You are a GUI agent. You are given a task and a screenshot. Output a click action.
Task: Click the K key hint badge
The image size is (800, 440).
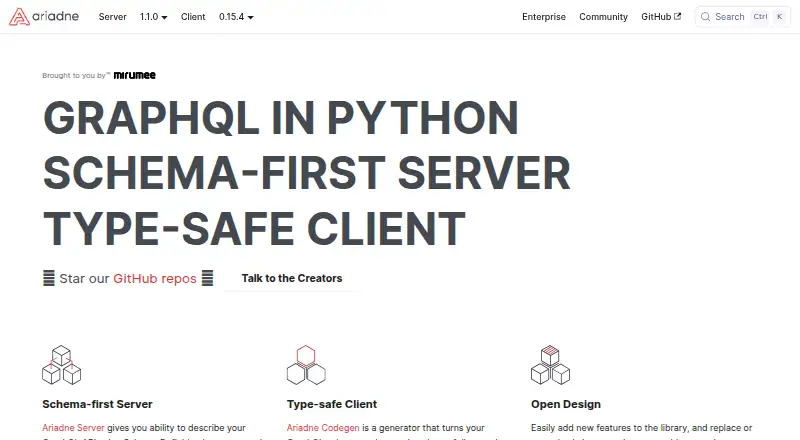click(779, 17)
